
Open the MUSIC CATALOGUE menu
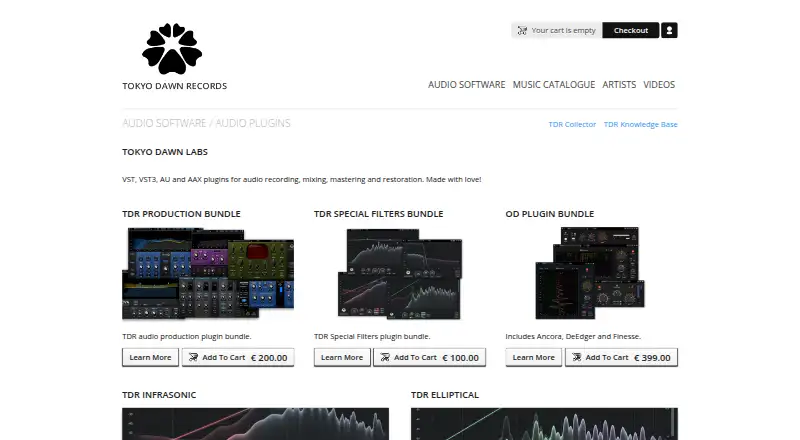[x=554, y=85]
